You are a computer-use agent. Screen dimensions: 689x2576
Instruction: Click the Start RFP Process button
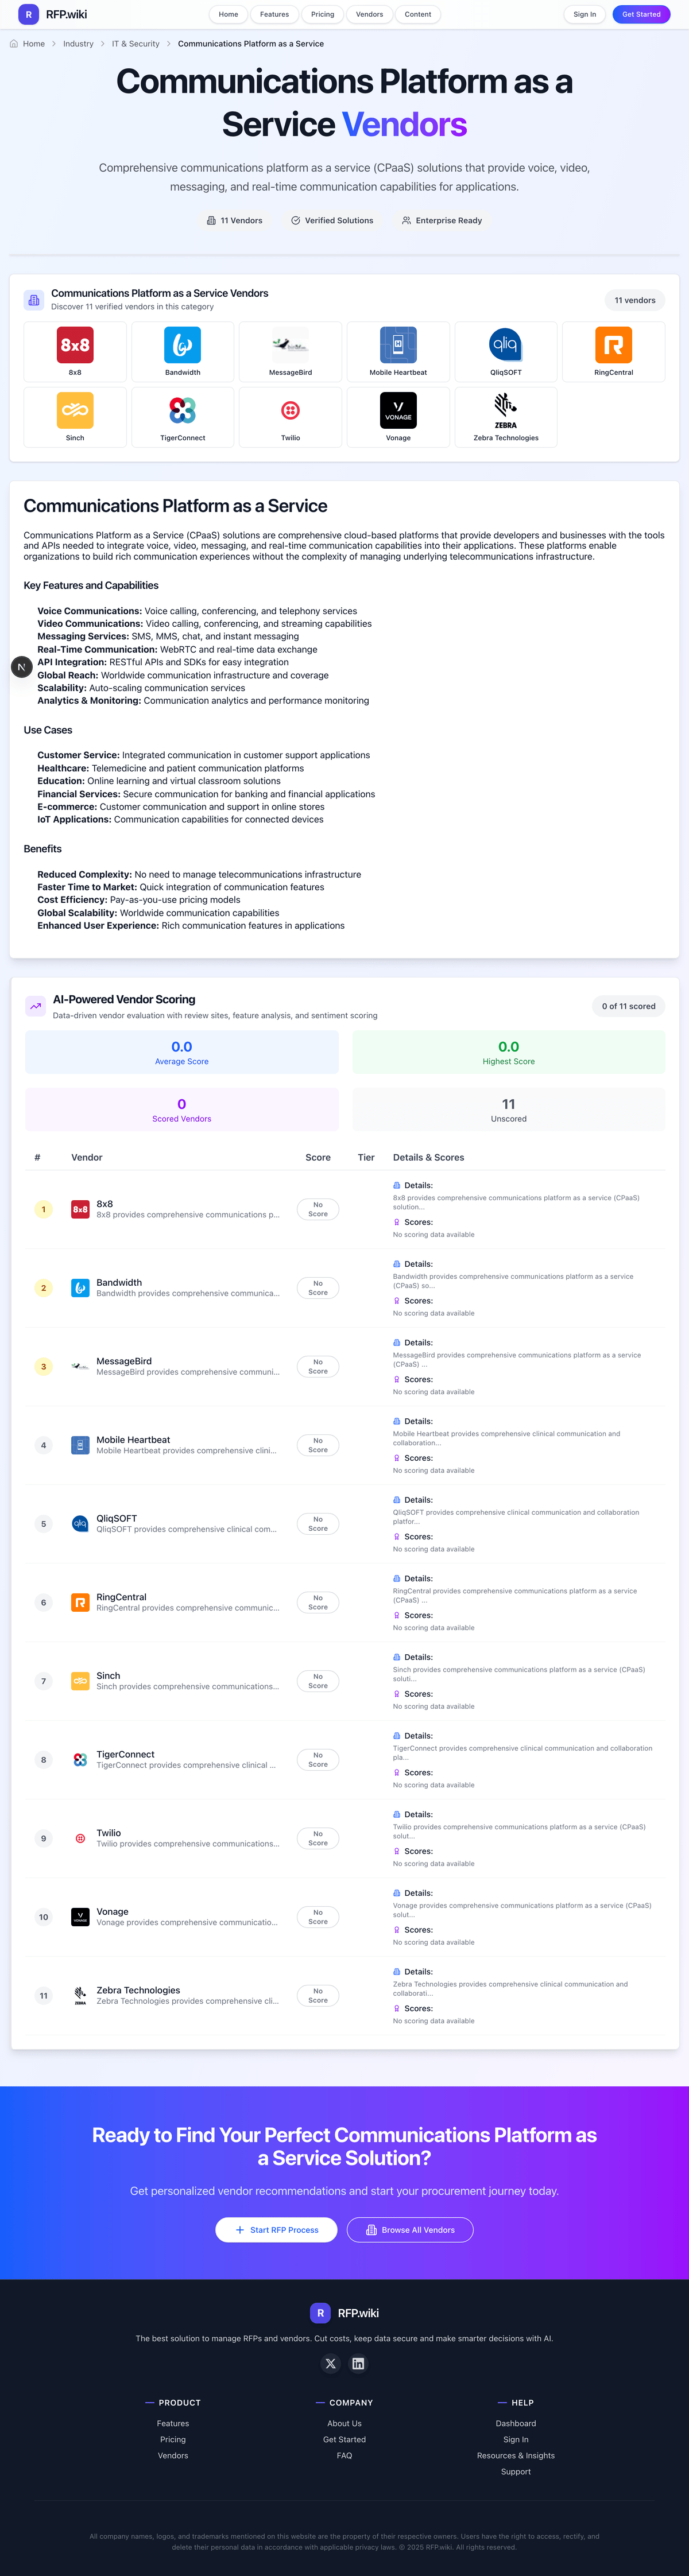click(276, 2229)
